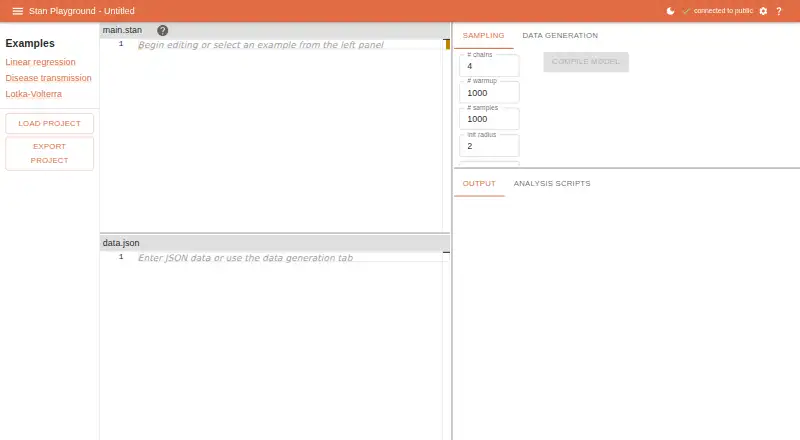Click the data.json file label
Image resolution: width=800 pixels, height=440 pixels.
click(121, 243)
